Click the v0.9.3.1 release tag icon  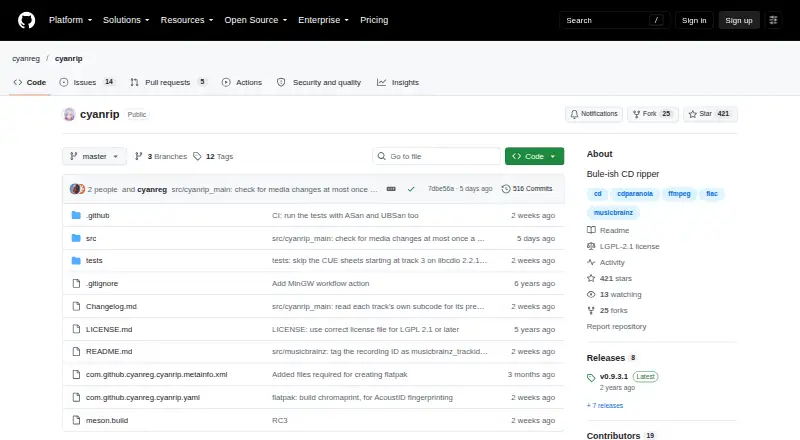pyautogui.click(x=591, y=378)
